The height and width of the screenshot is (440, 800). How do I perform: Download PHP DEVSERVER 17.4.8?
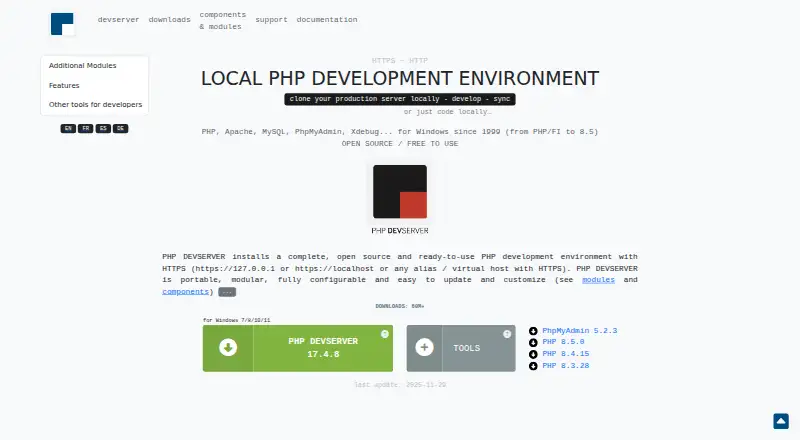coord(298,348)
